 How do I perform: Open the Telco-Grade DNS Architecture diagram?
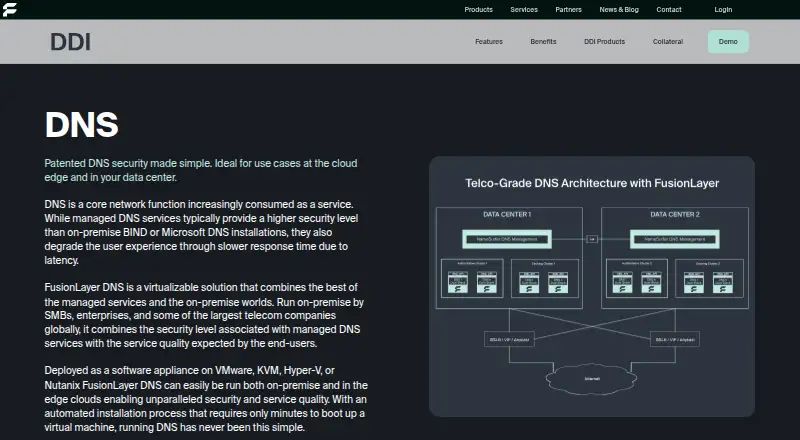(592, 286)
